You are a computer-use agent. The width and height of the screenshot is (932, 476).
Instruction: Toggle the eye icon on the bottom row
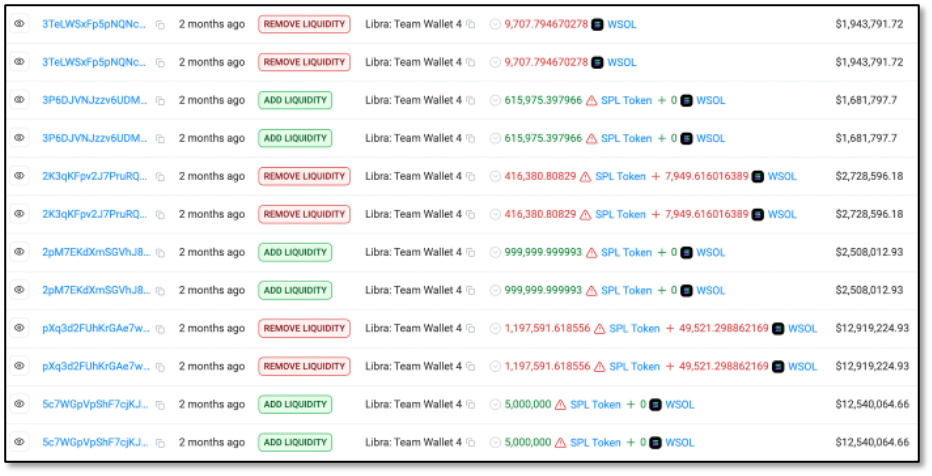(x=19, y=442)
